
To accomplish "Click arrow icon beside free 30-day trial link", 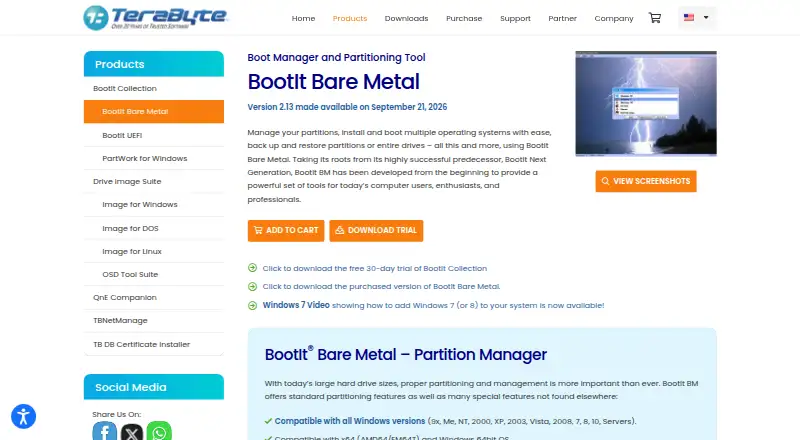I will tap(252, 268).
